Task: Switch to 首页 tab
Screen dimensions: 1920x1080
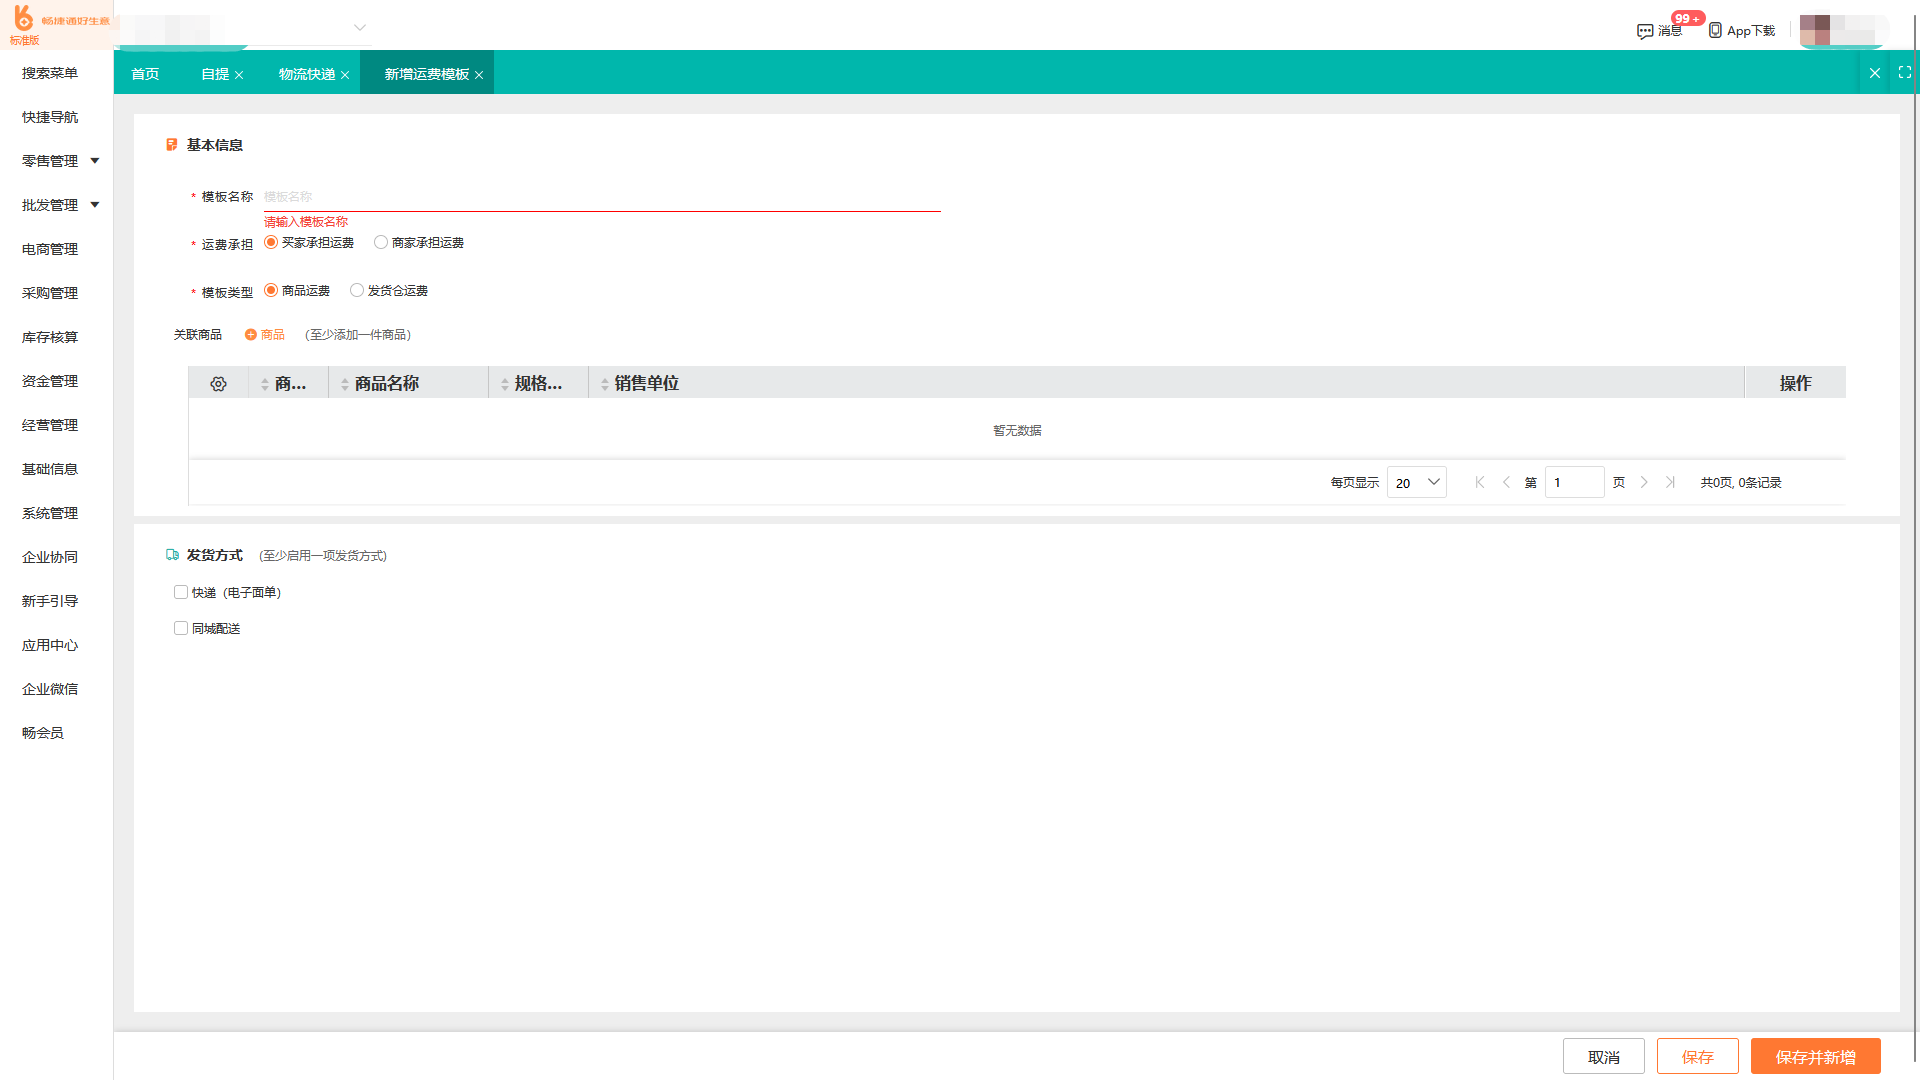Action: [145, 73]
